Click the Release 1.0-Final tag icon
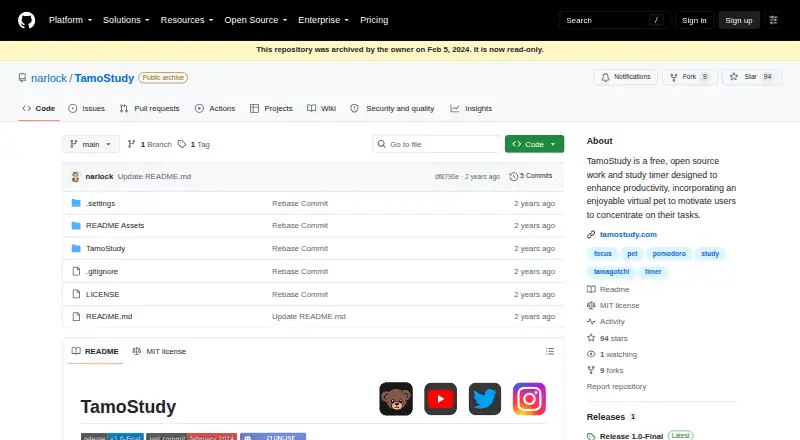800x440 pixels. point(591,436)
